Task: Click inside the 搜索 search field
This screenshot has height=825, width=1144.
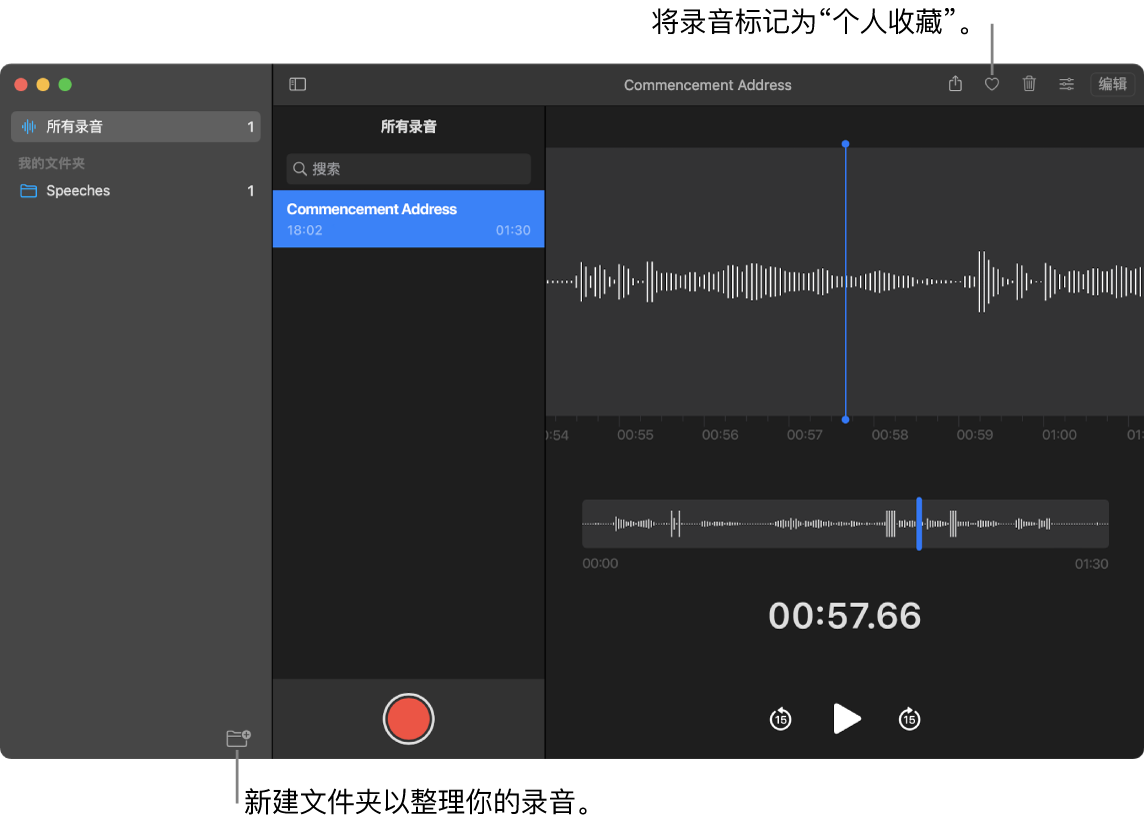Action: [408, 168]
